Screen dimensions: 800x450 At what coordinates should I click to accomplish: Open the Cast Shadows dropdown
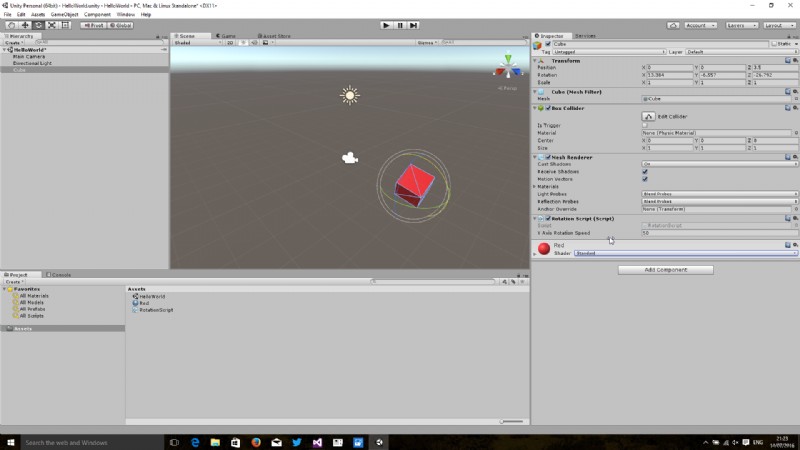tap(718, 163)
